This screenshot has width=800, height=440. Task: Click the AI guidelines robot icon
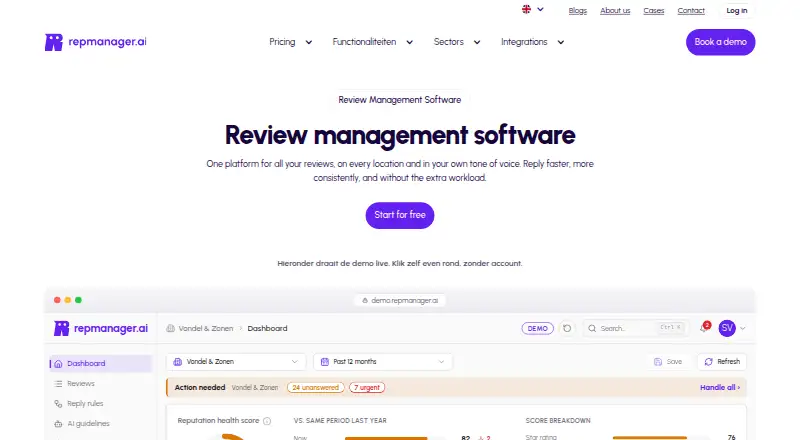(x=58, y=424)
